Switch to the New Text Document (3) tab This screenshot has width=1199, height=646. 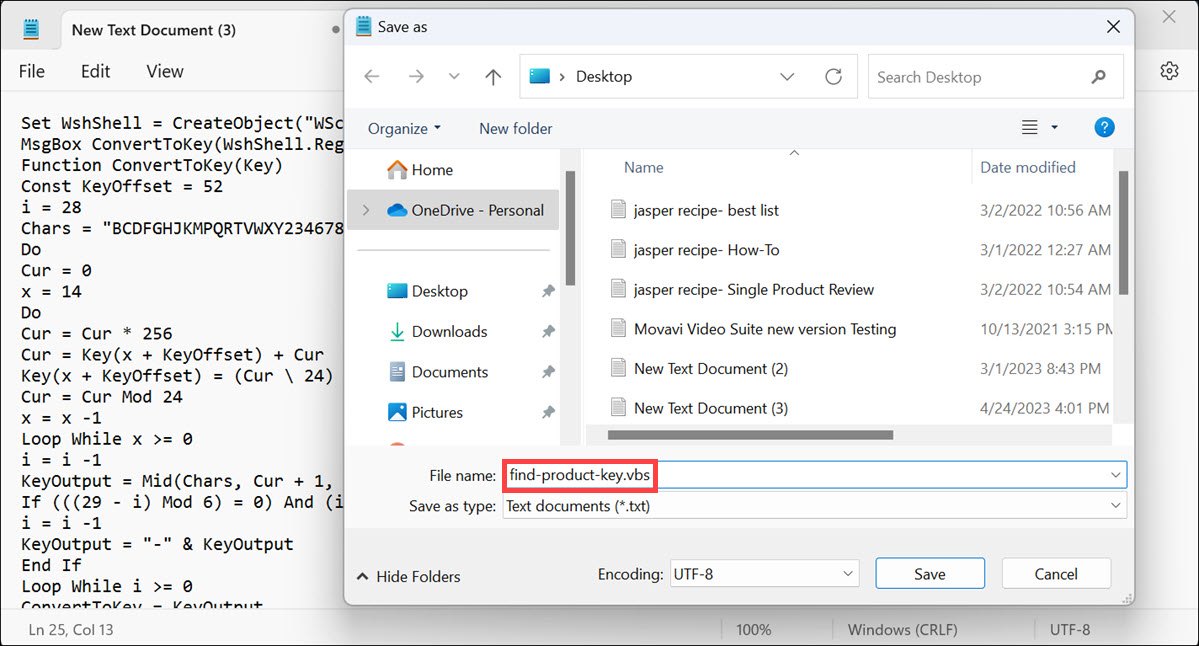[153, 30]
